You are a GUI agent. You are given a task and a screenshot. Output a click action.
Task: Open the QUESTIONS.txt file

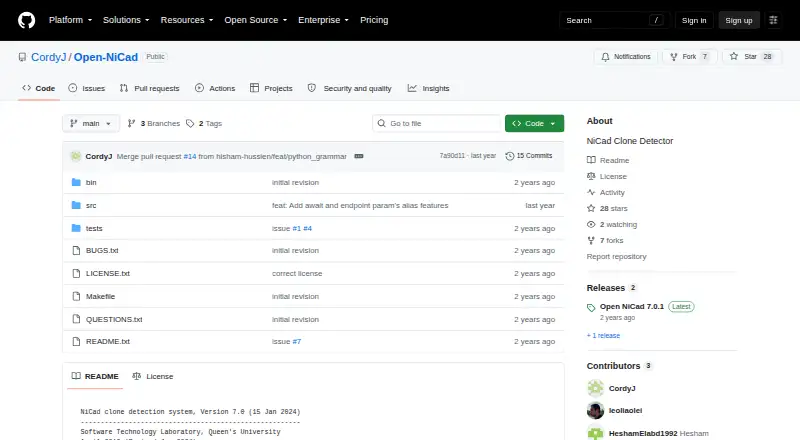click(114, 319)
